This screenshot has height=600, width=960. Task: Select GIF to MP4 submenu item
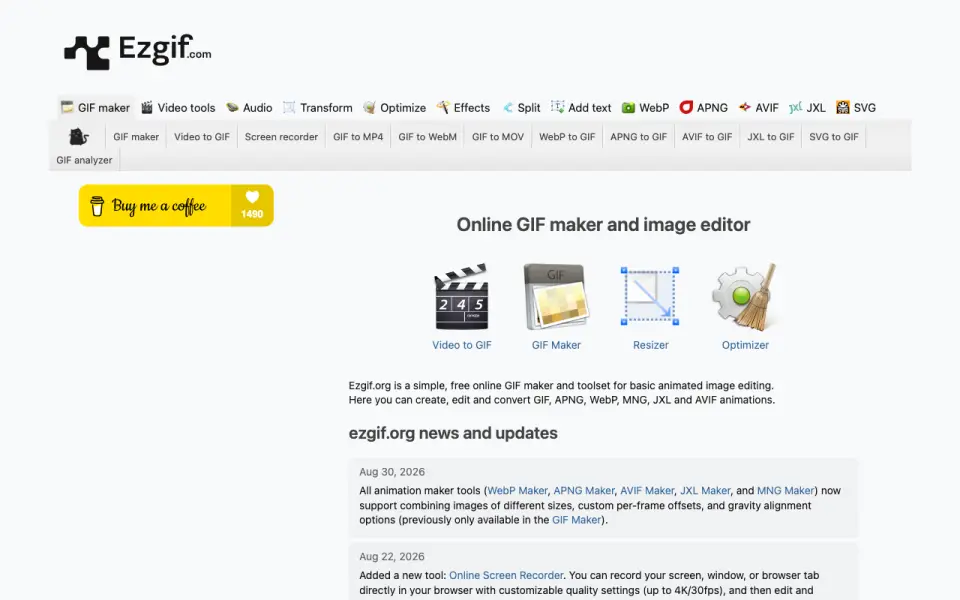coord(358,137)
